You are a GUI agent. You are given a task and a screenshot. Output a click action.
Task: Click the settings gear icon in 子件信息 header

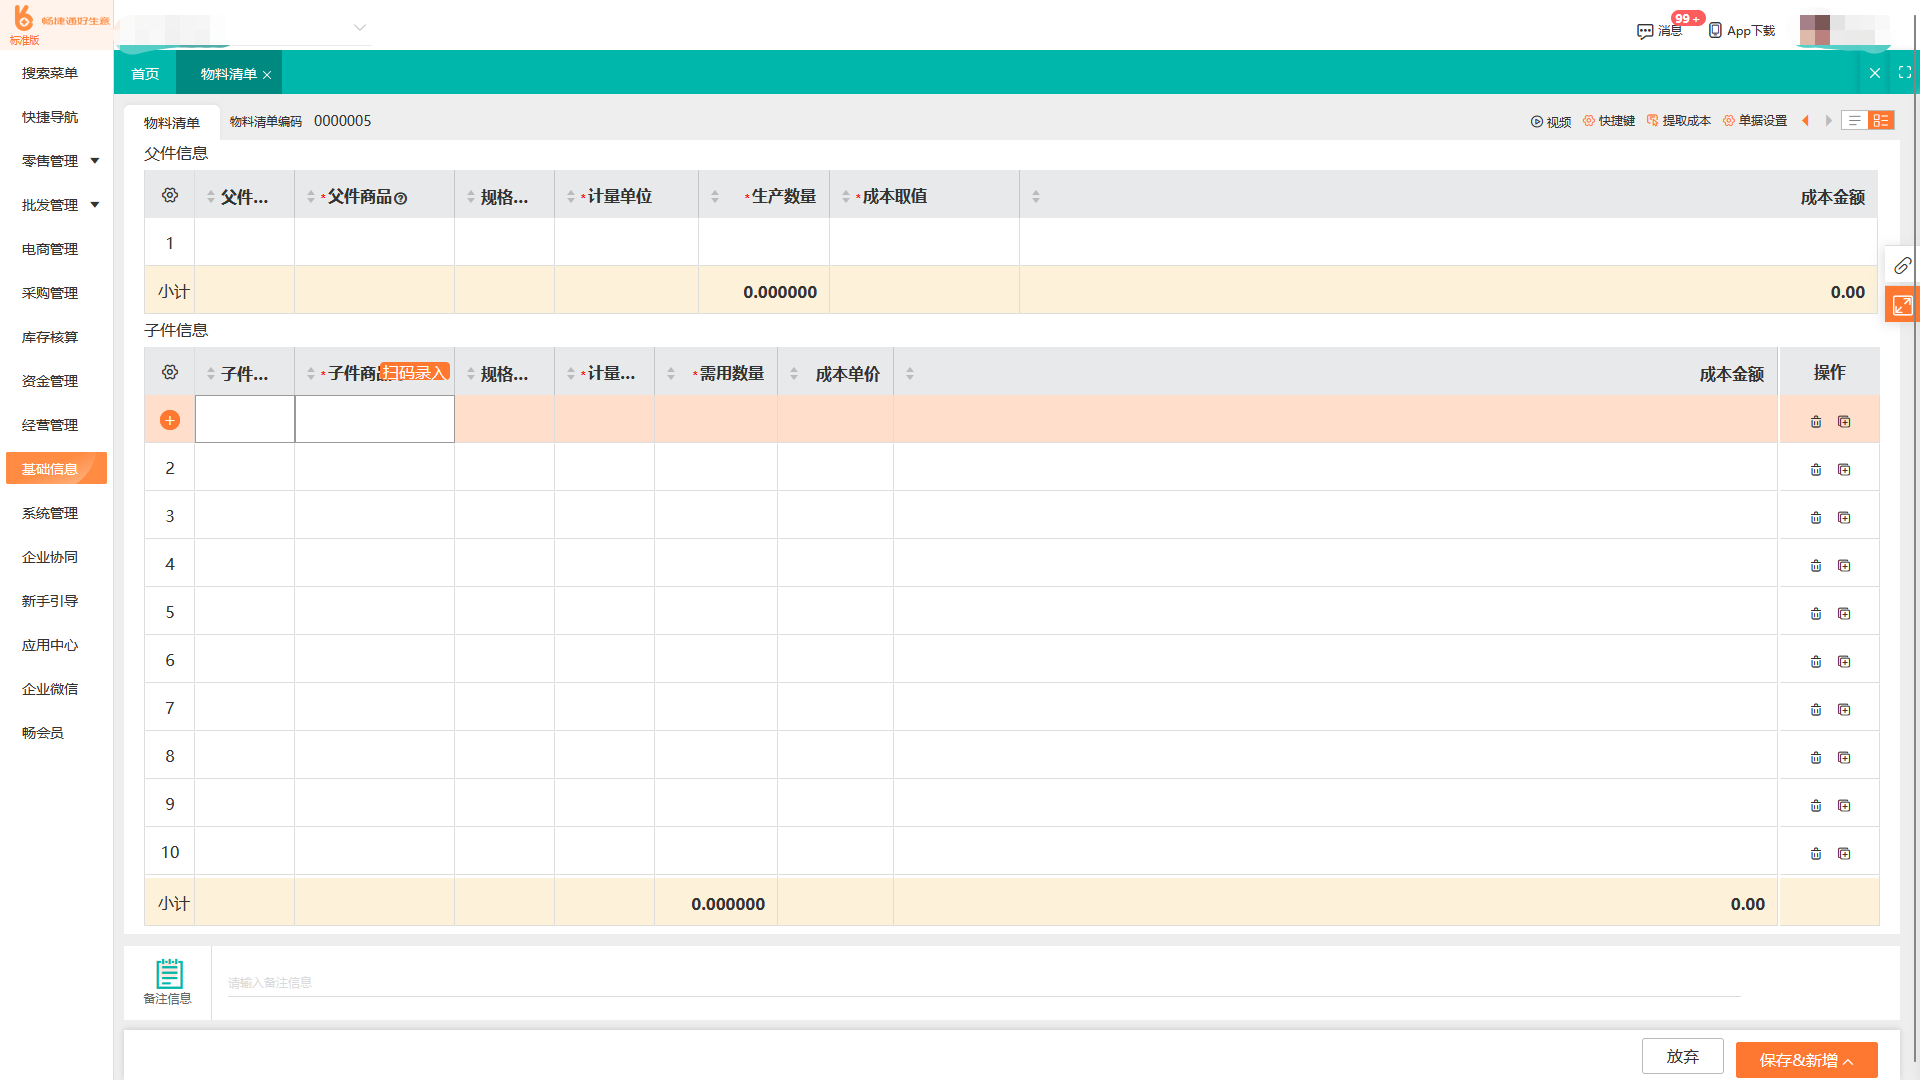[x=169, y=375]
